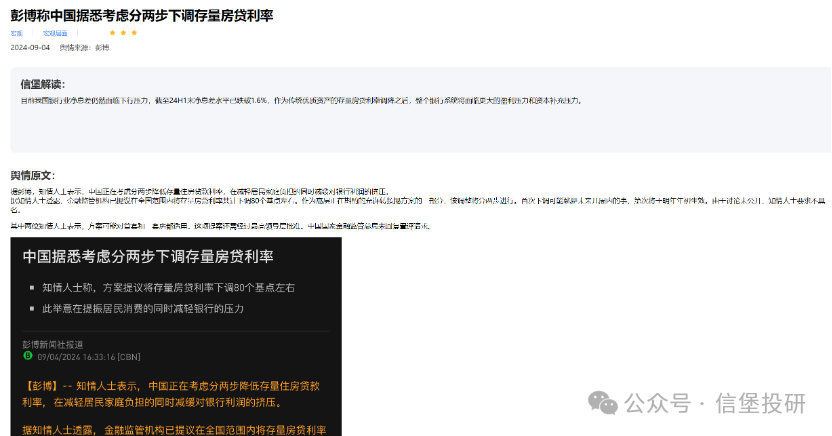
Task: Click the 2024-09-04 publish date
Action: point(29,47)
